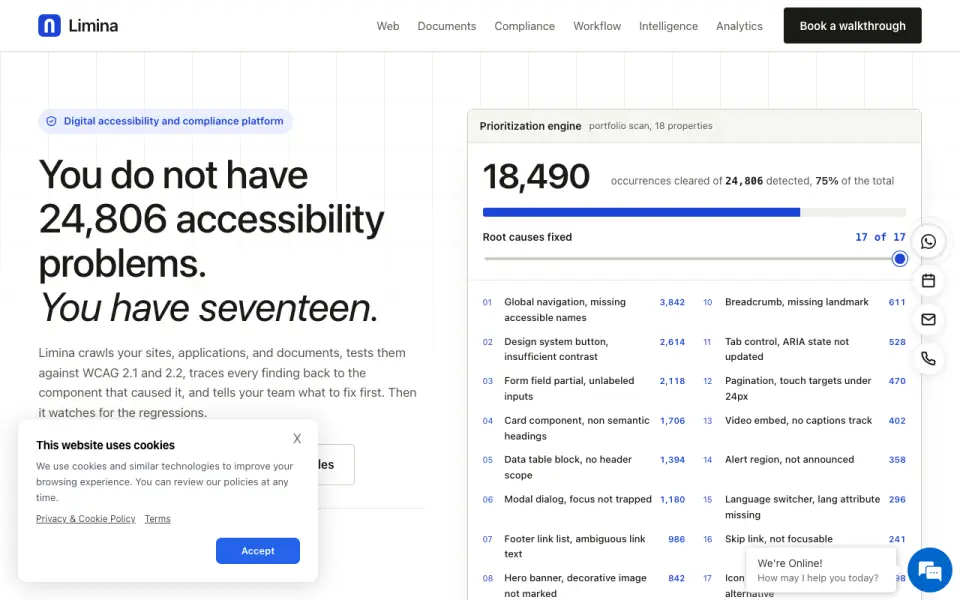
Task: Click the shield badge icon
Action: [51, 121]
